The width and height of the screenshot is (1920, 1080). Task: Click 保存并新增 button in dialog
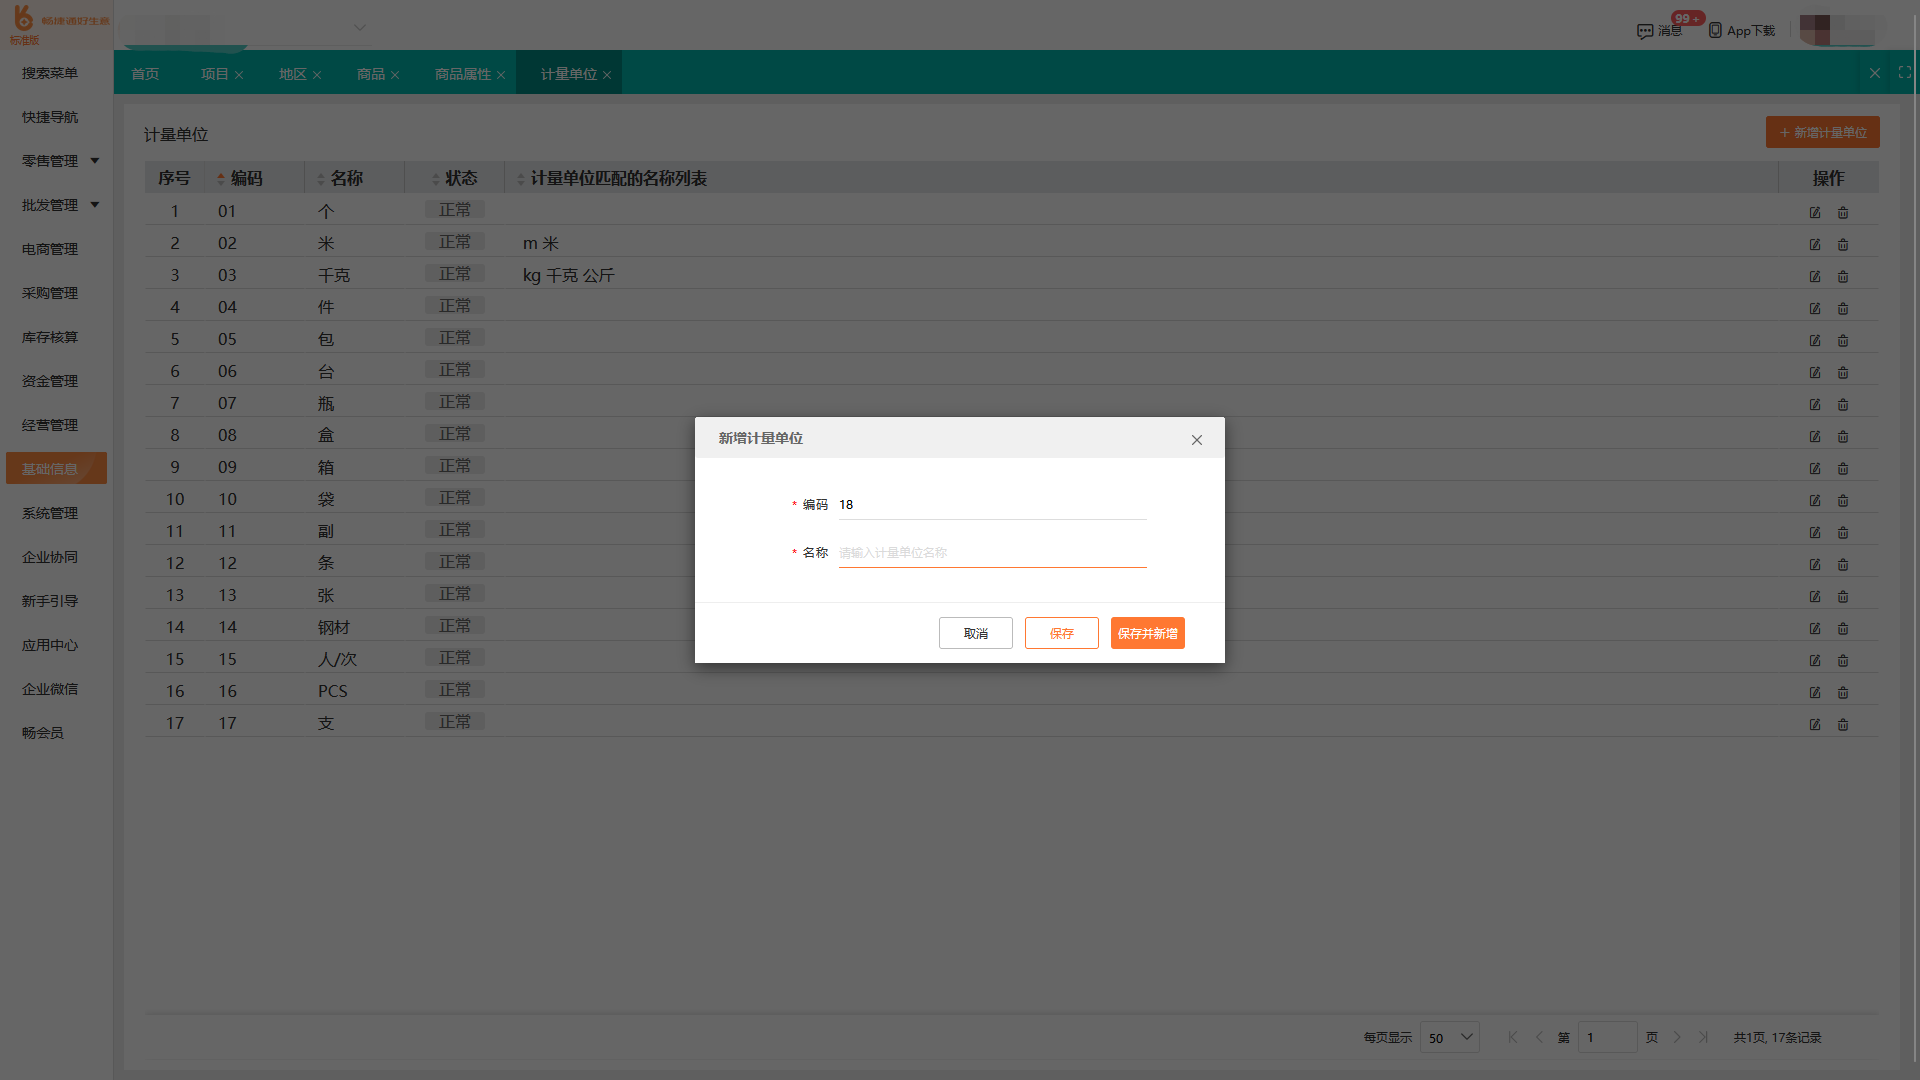1146,633
